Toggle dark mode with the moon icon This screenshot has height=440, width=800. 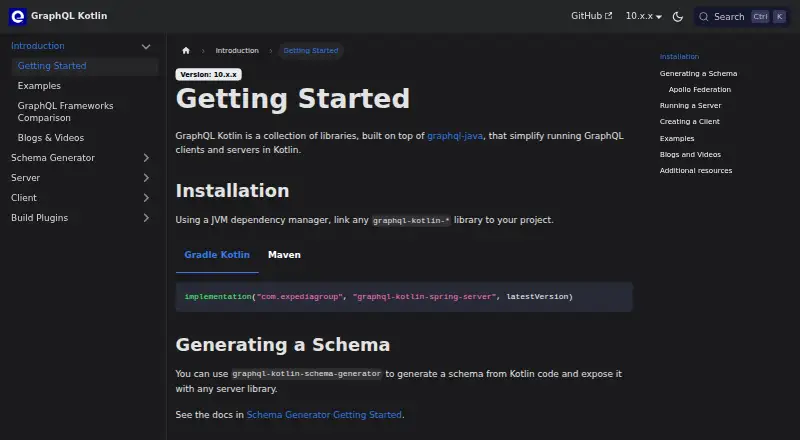click(x=678, y=16)
